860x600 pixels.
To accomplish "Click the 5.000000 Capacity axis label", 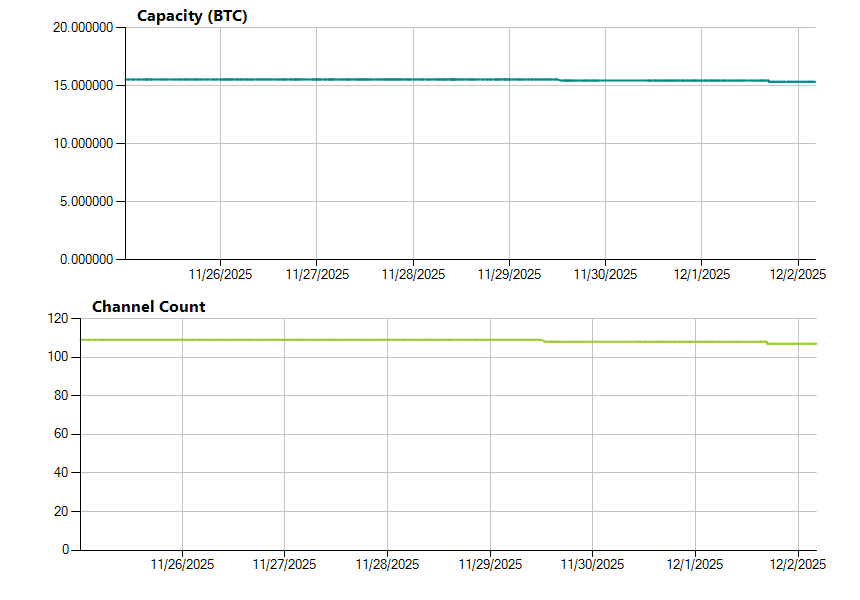I will (86, 202).
